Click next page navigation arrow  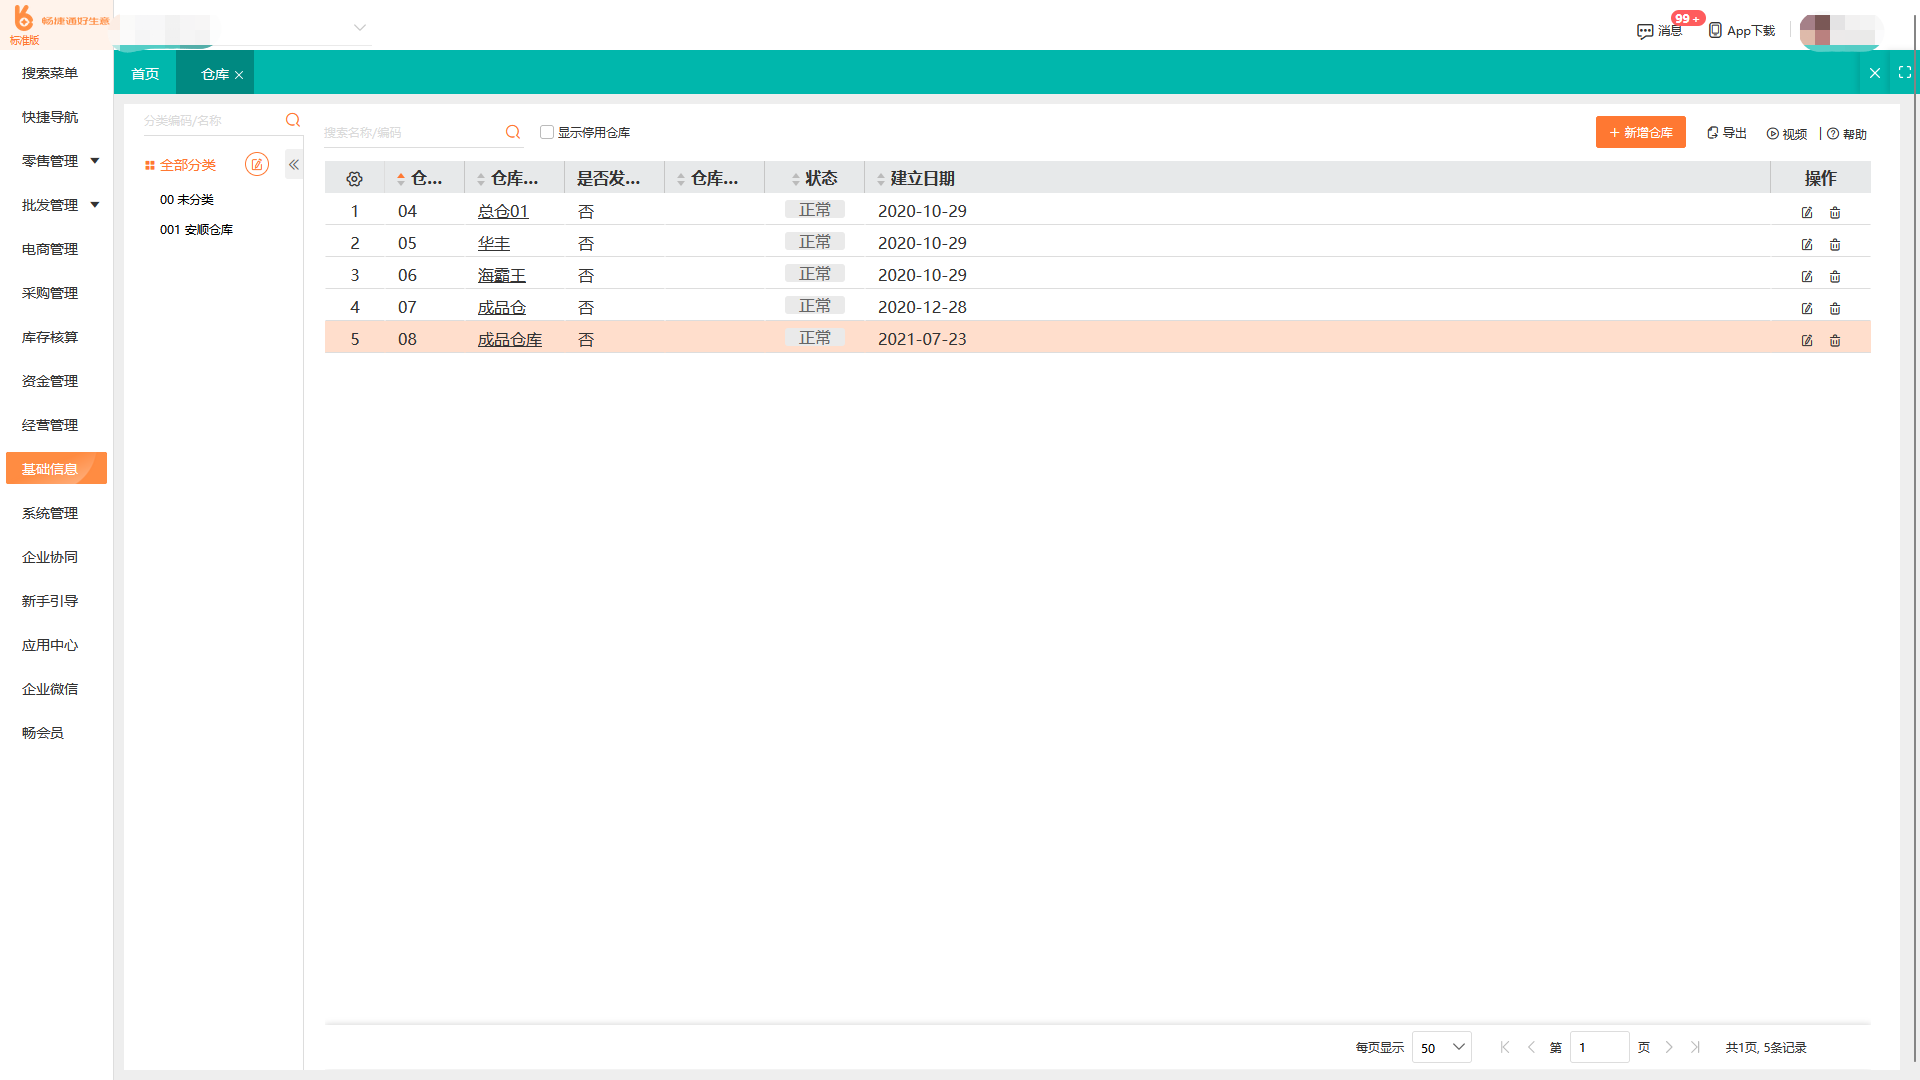[x=1669, y=1047]
